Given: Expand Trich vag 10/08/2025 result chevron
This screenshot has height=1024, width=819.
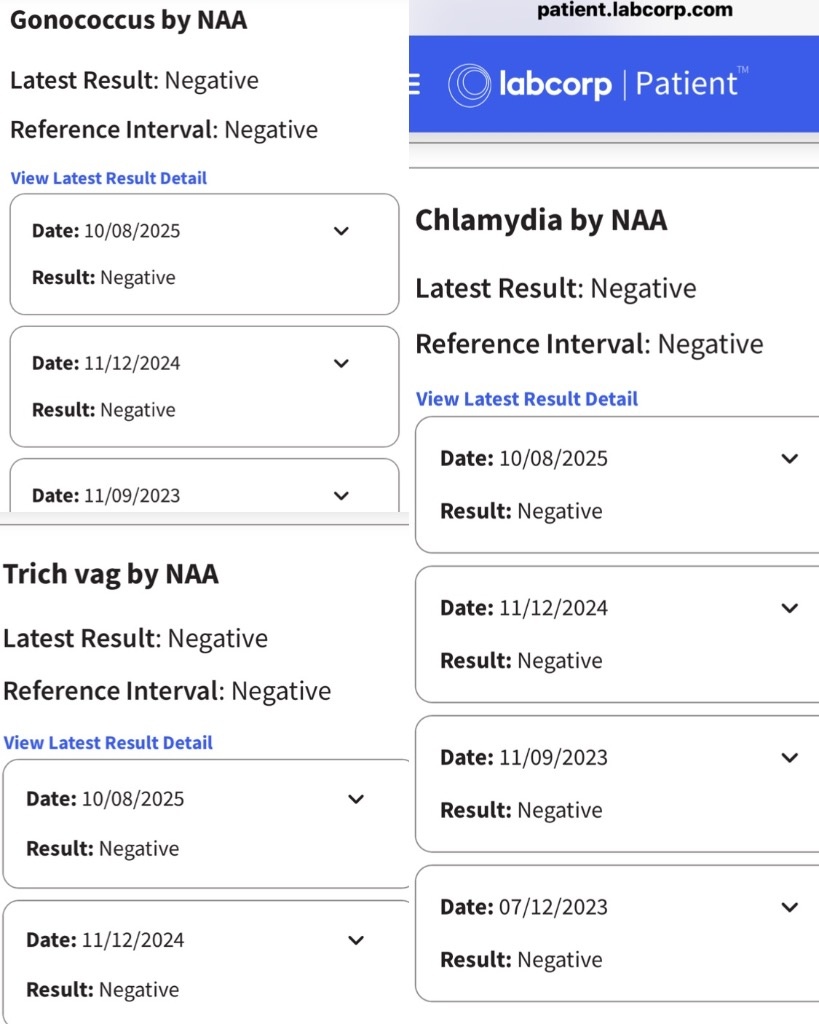Looking at the screenshot, I should [x=356, y=799].
